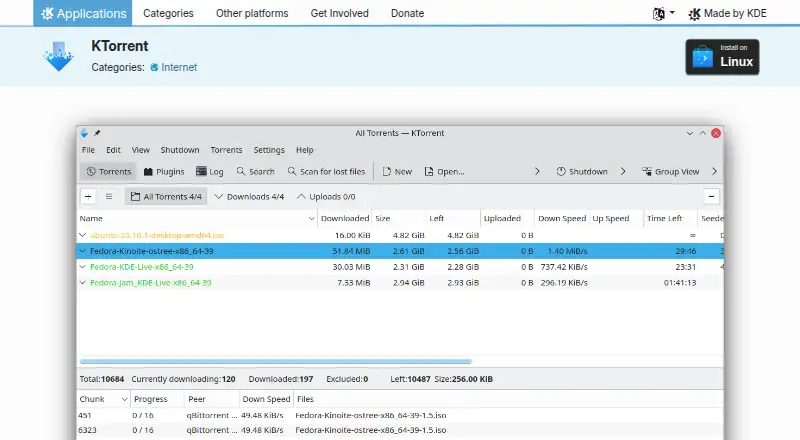Click the pin window icon
Viewport: 800px width, 440px height.
click(97, 133)
